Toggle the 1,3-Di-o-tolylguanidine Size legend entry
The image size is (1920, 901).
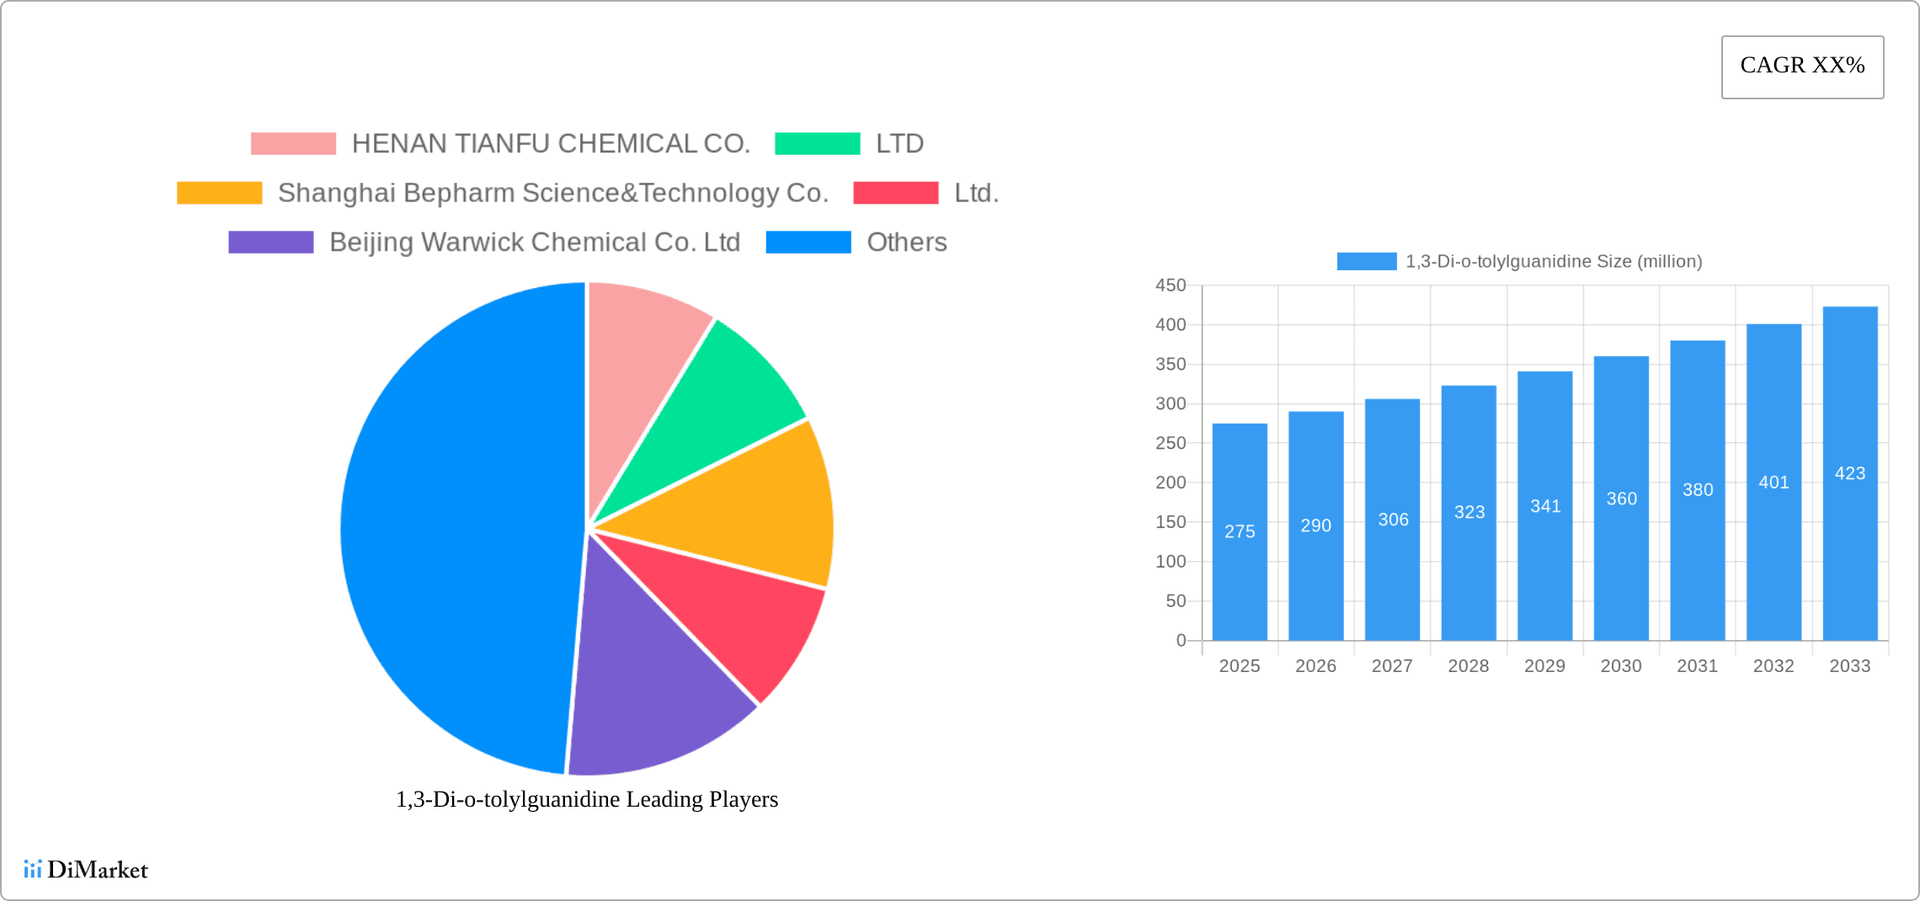point(1552,261)
